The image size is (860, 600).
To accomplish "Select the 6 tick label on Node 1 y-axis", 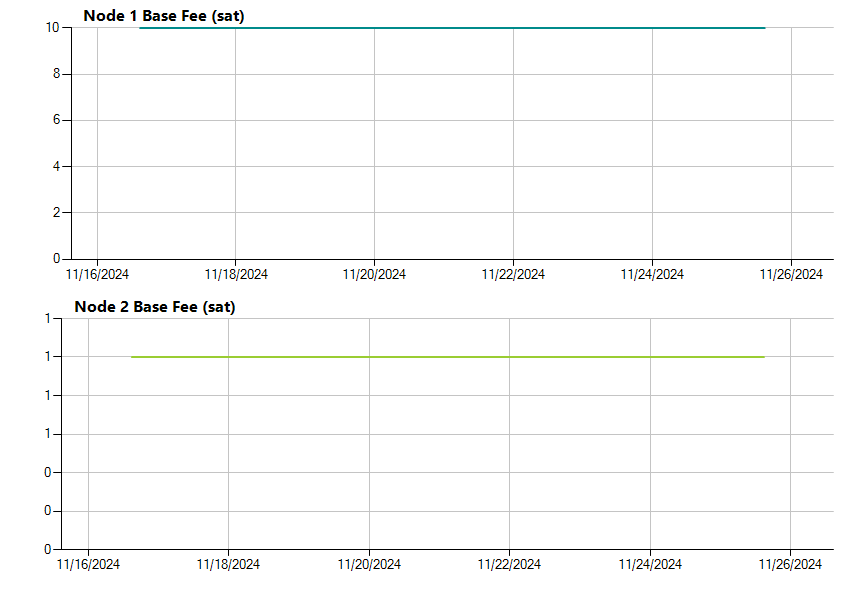I will click(x=57, y=120).
